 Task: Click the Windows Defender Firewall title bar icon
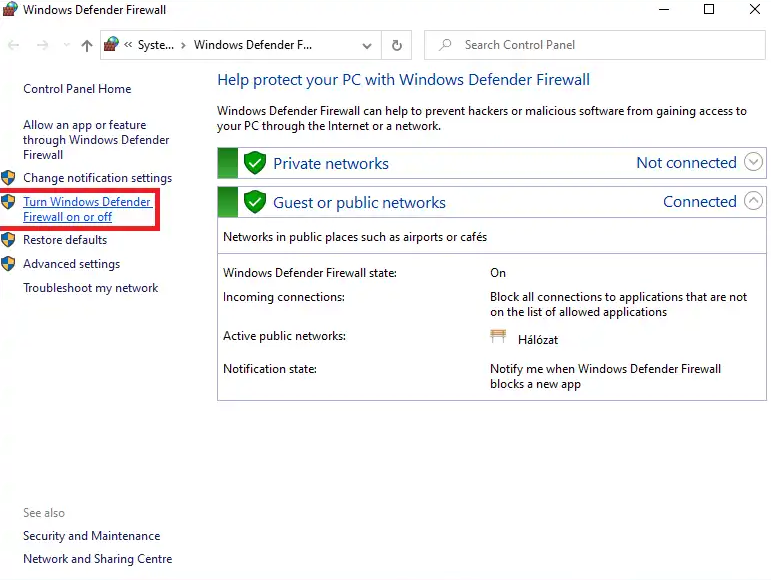click(x=10, y=9)
